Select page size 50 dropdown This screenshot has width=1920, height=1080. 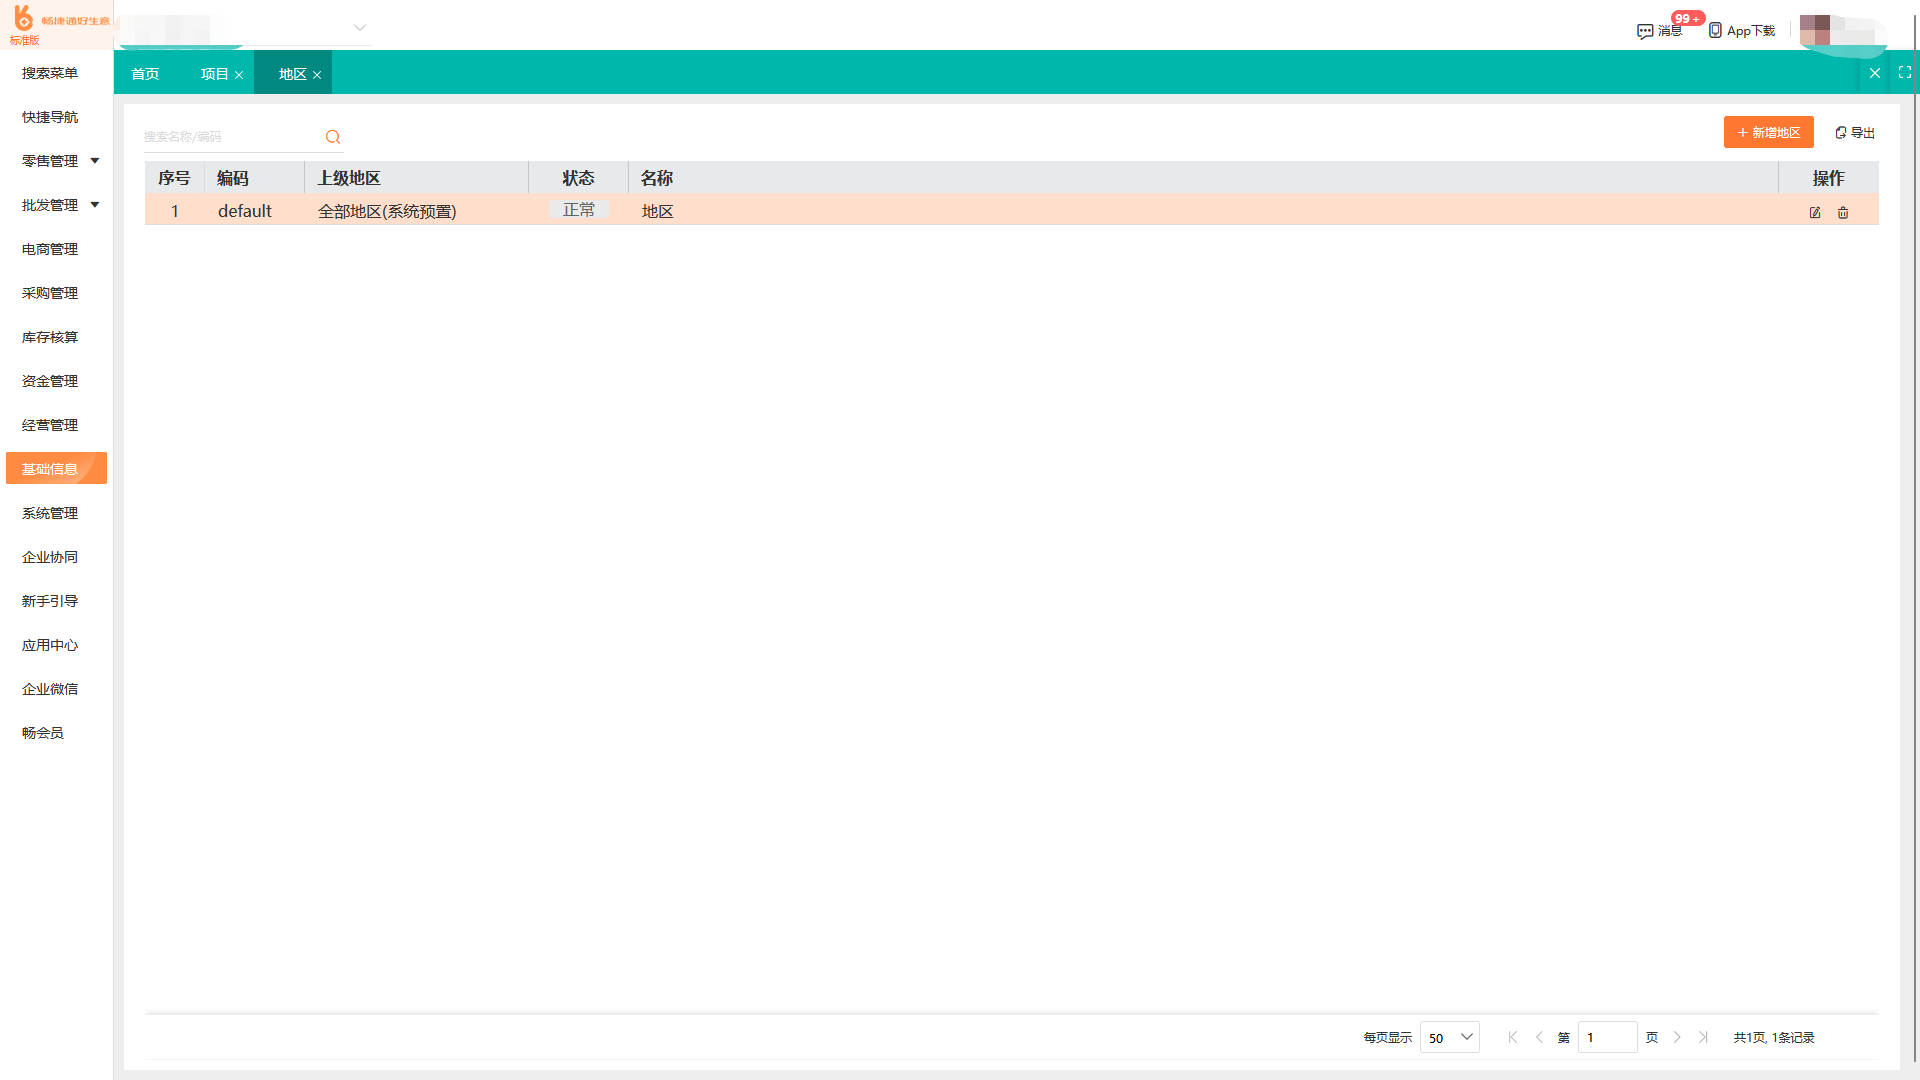coord(1448,1038)
